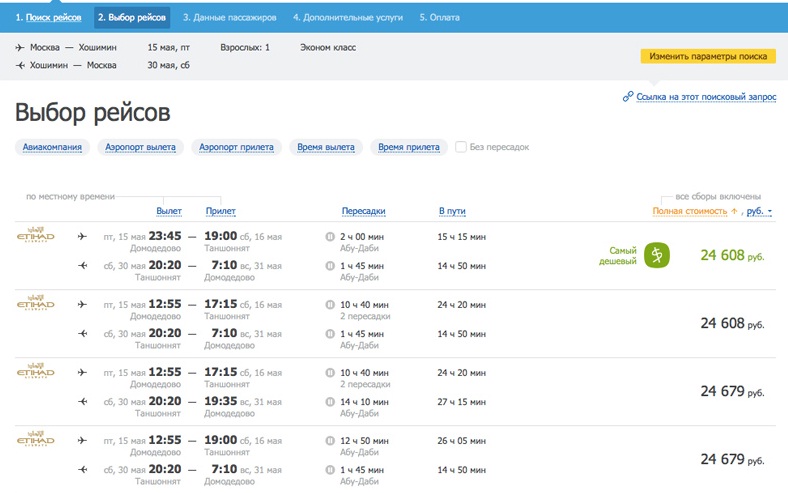
Task: Open the 'руб.' currency dropdown
Action: pos(759,211)
